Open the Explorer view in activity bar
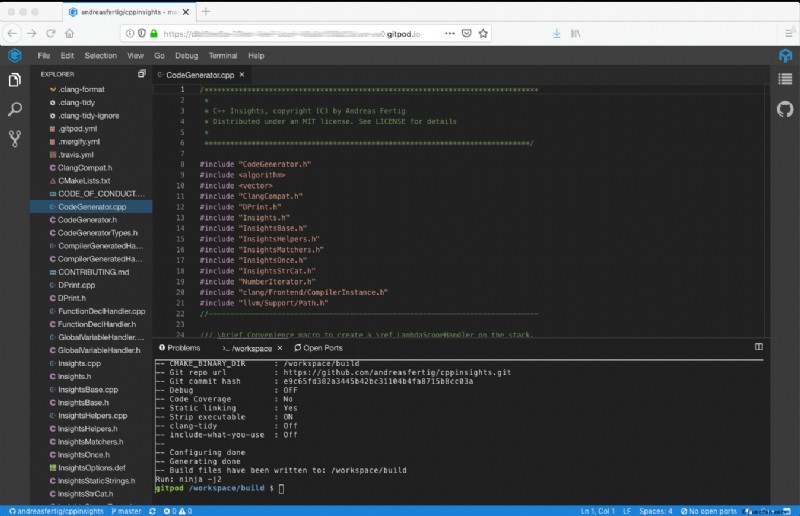This screenshot has height=516, width=800. [x=15, y=80]
